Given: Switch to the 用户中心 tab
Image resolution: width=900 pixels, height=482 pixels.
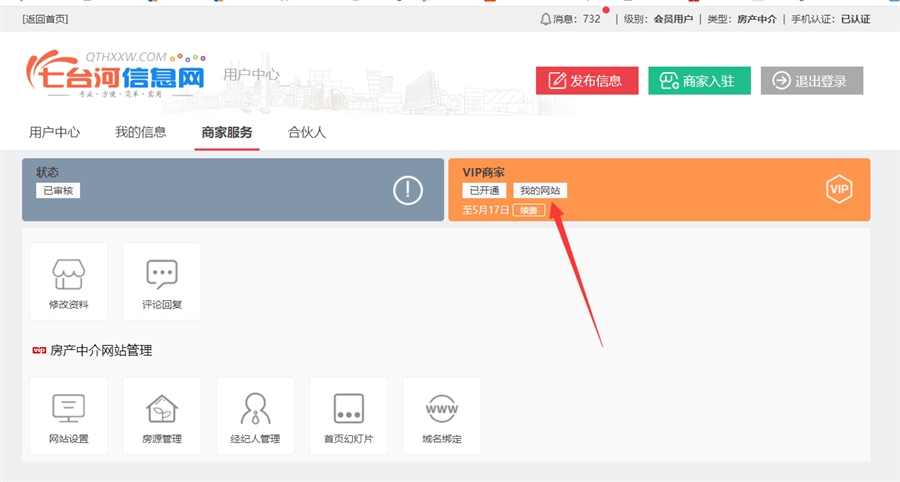Looking at the screenshot, I should 55,132.
